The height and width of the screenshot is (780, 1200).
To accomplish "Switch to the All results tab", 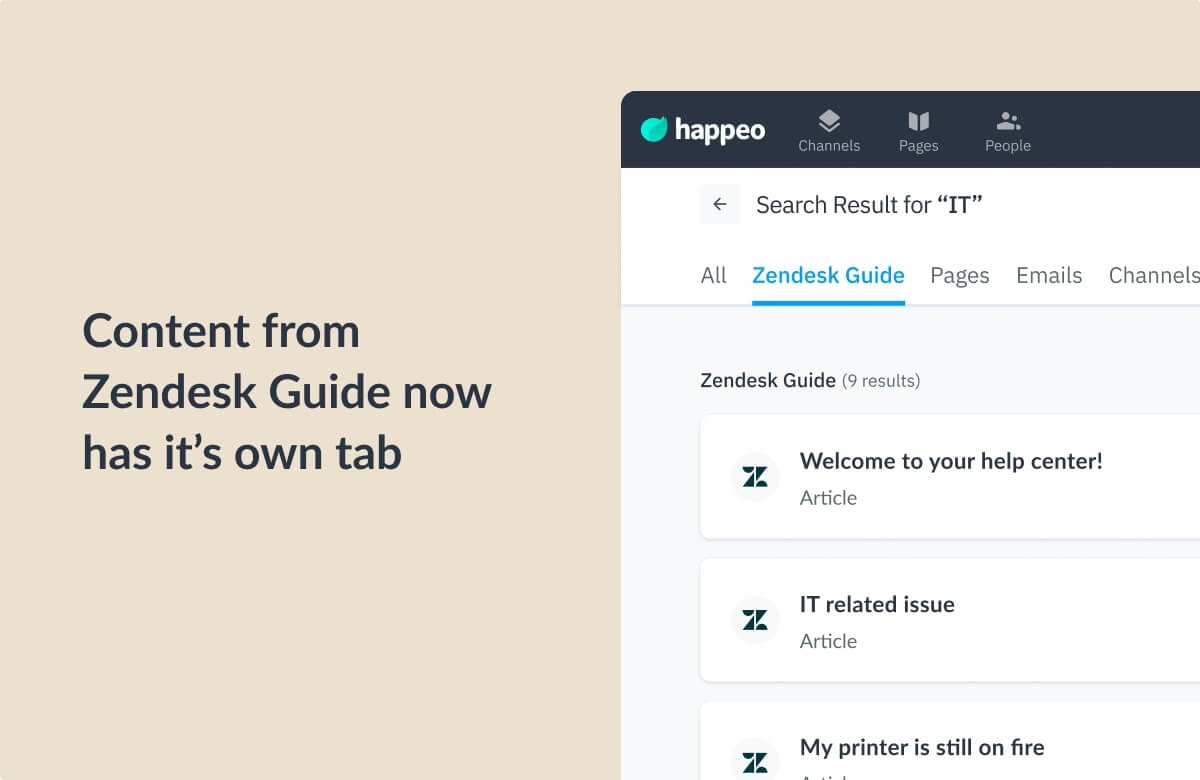I will click(x=713, y=275).
